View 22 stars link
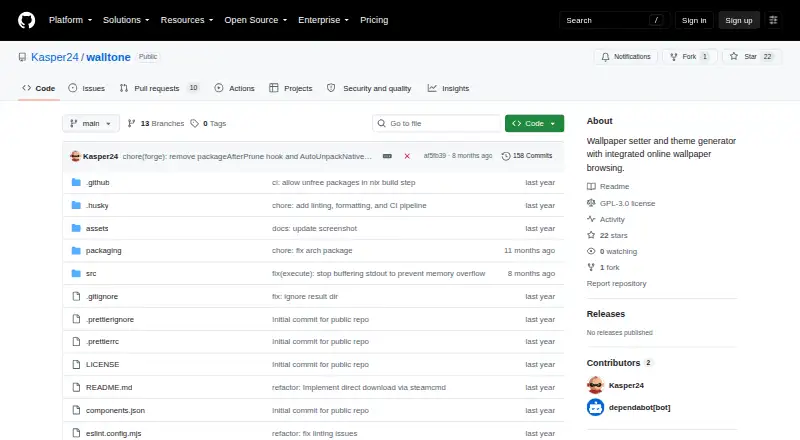The image size is (800, 440). pyautogui.click(x=607, y=235)
